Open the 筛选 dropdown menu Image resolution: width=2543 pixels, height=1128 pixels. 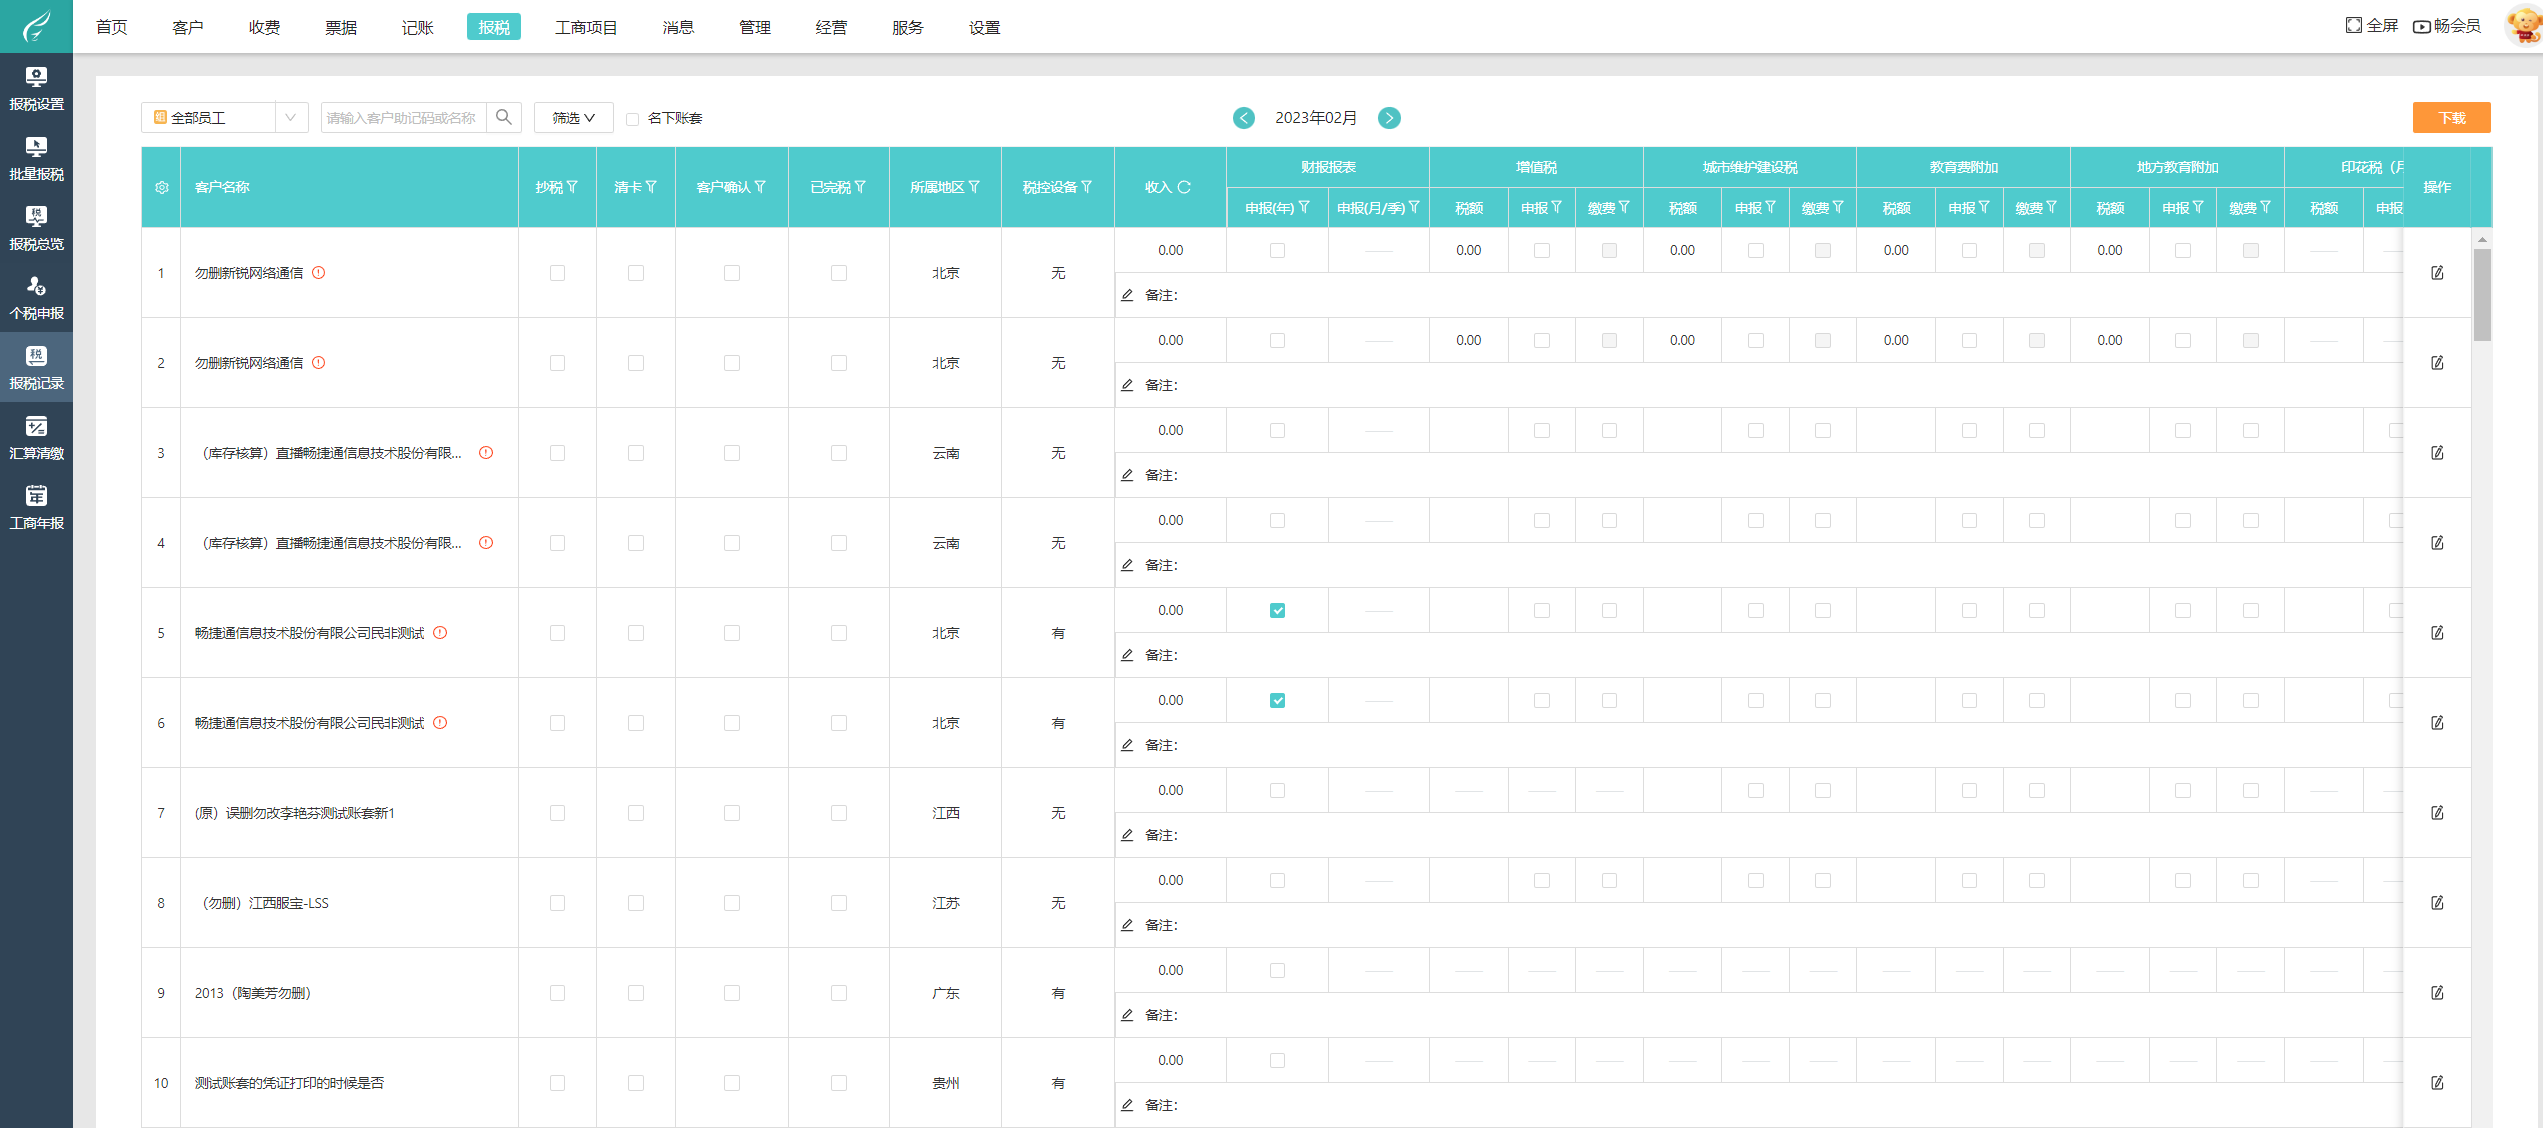(x=572, y=117)
